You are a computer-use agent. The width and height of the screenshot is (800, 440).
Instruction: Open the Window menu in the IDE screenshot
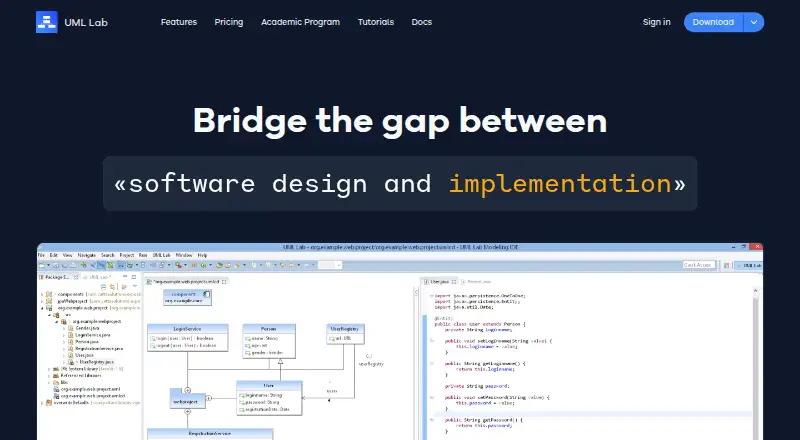pyautogui.click(x=184, y=255)
